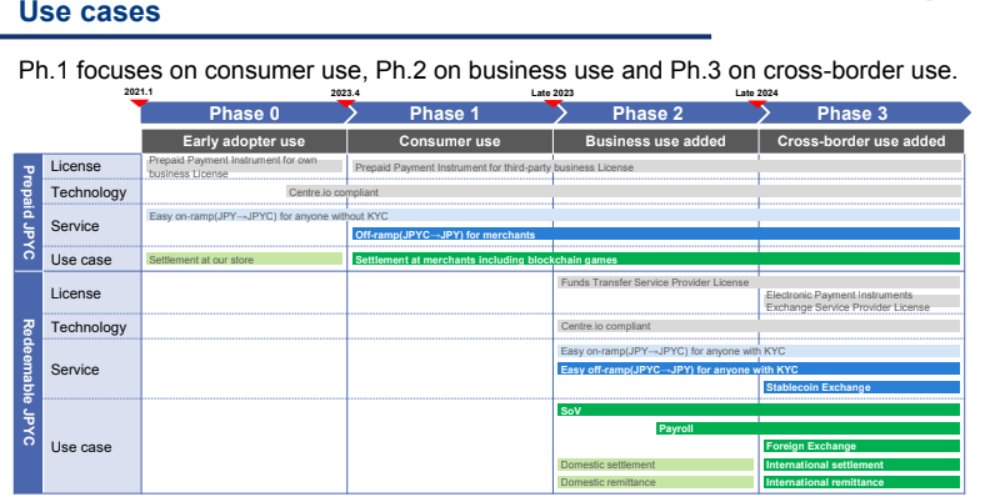Image resolution: width=984 pixels, height=504 pixels.
Task: Click the red 2023.4 timeline marker
Action: [345, 102]
